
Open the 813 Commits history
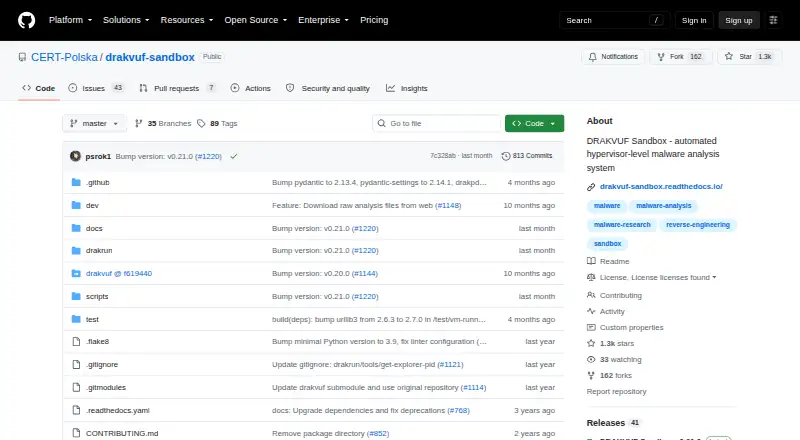527,156
